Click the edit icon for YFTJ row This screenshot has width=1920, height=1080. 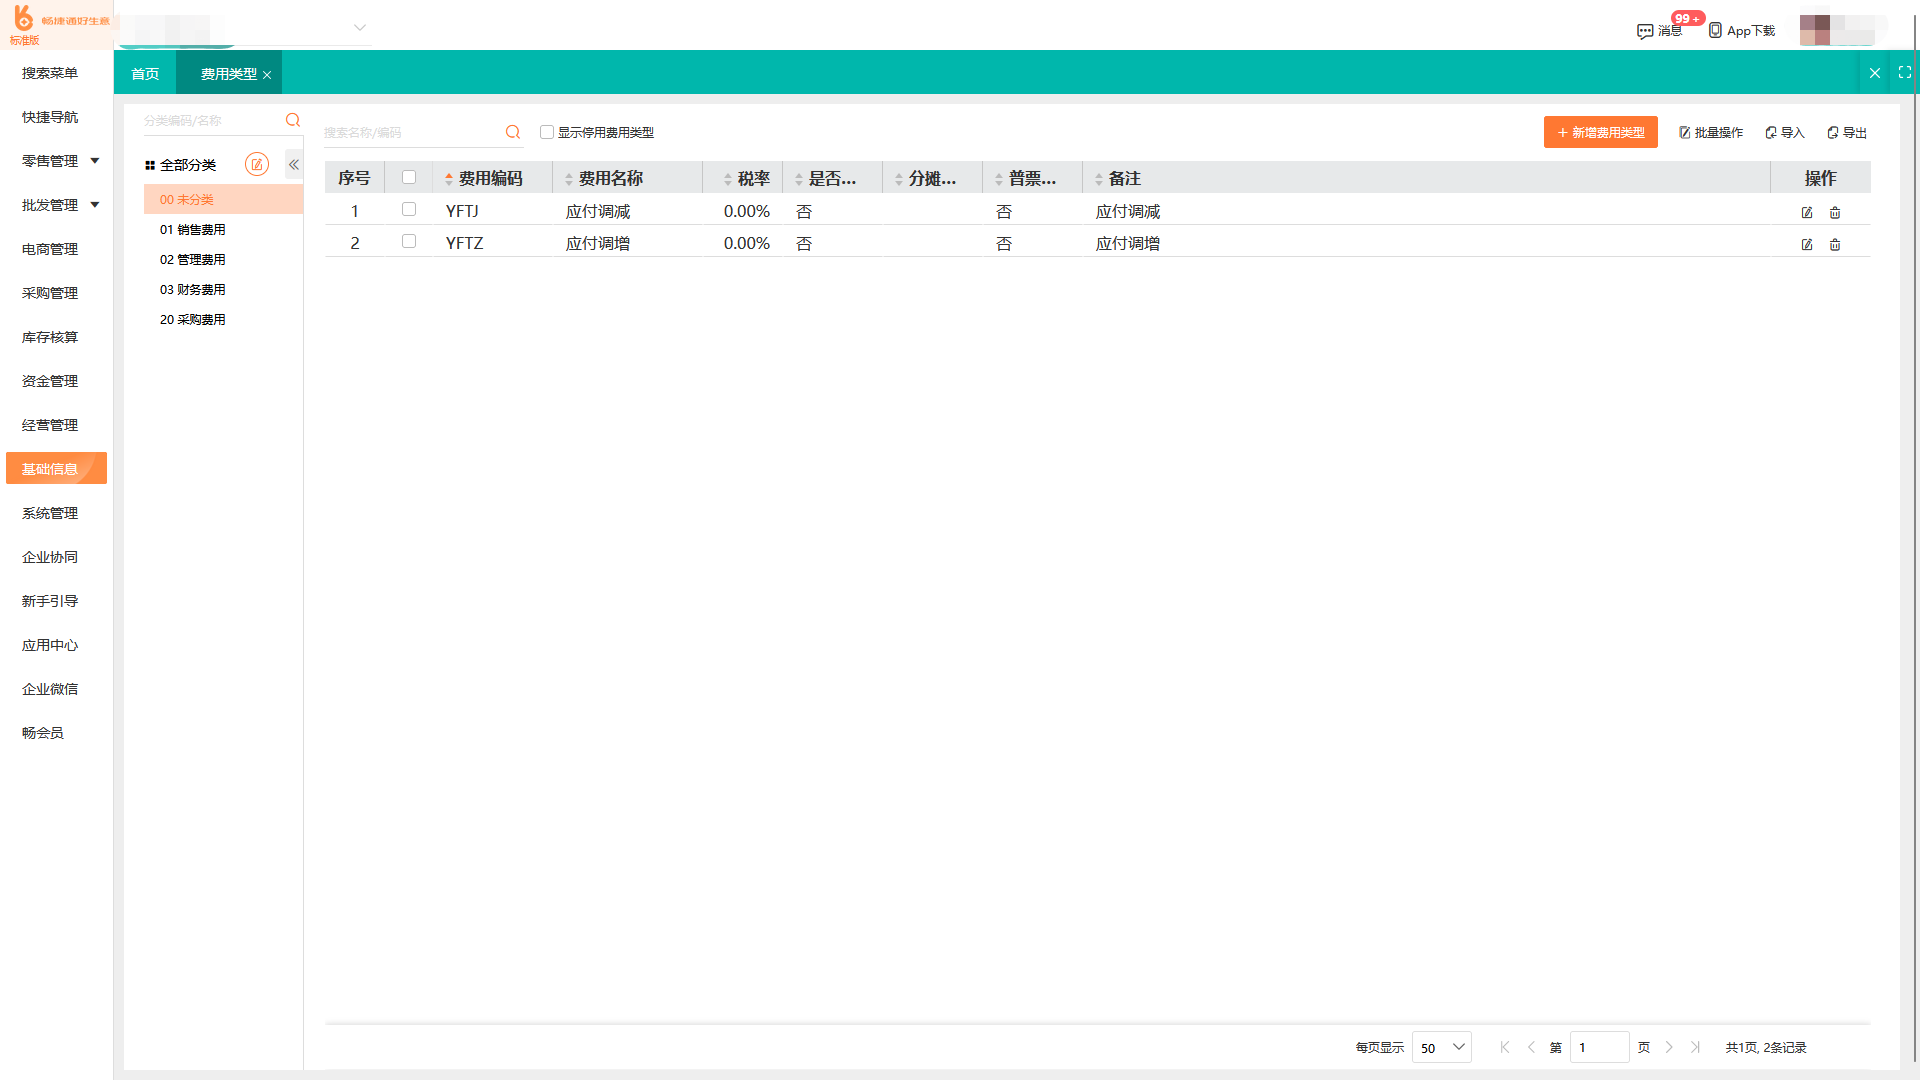[1807, 211]
